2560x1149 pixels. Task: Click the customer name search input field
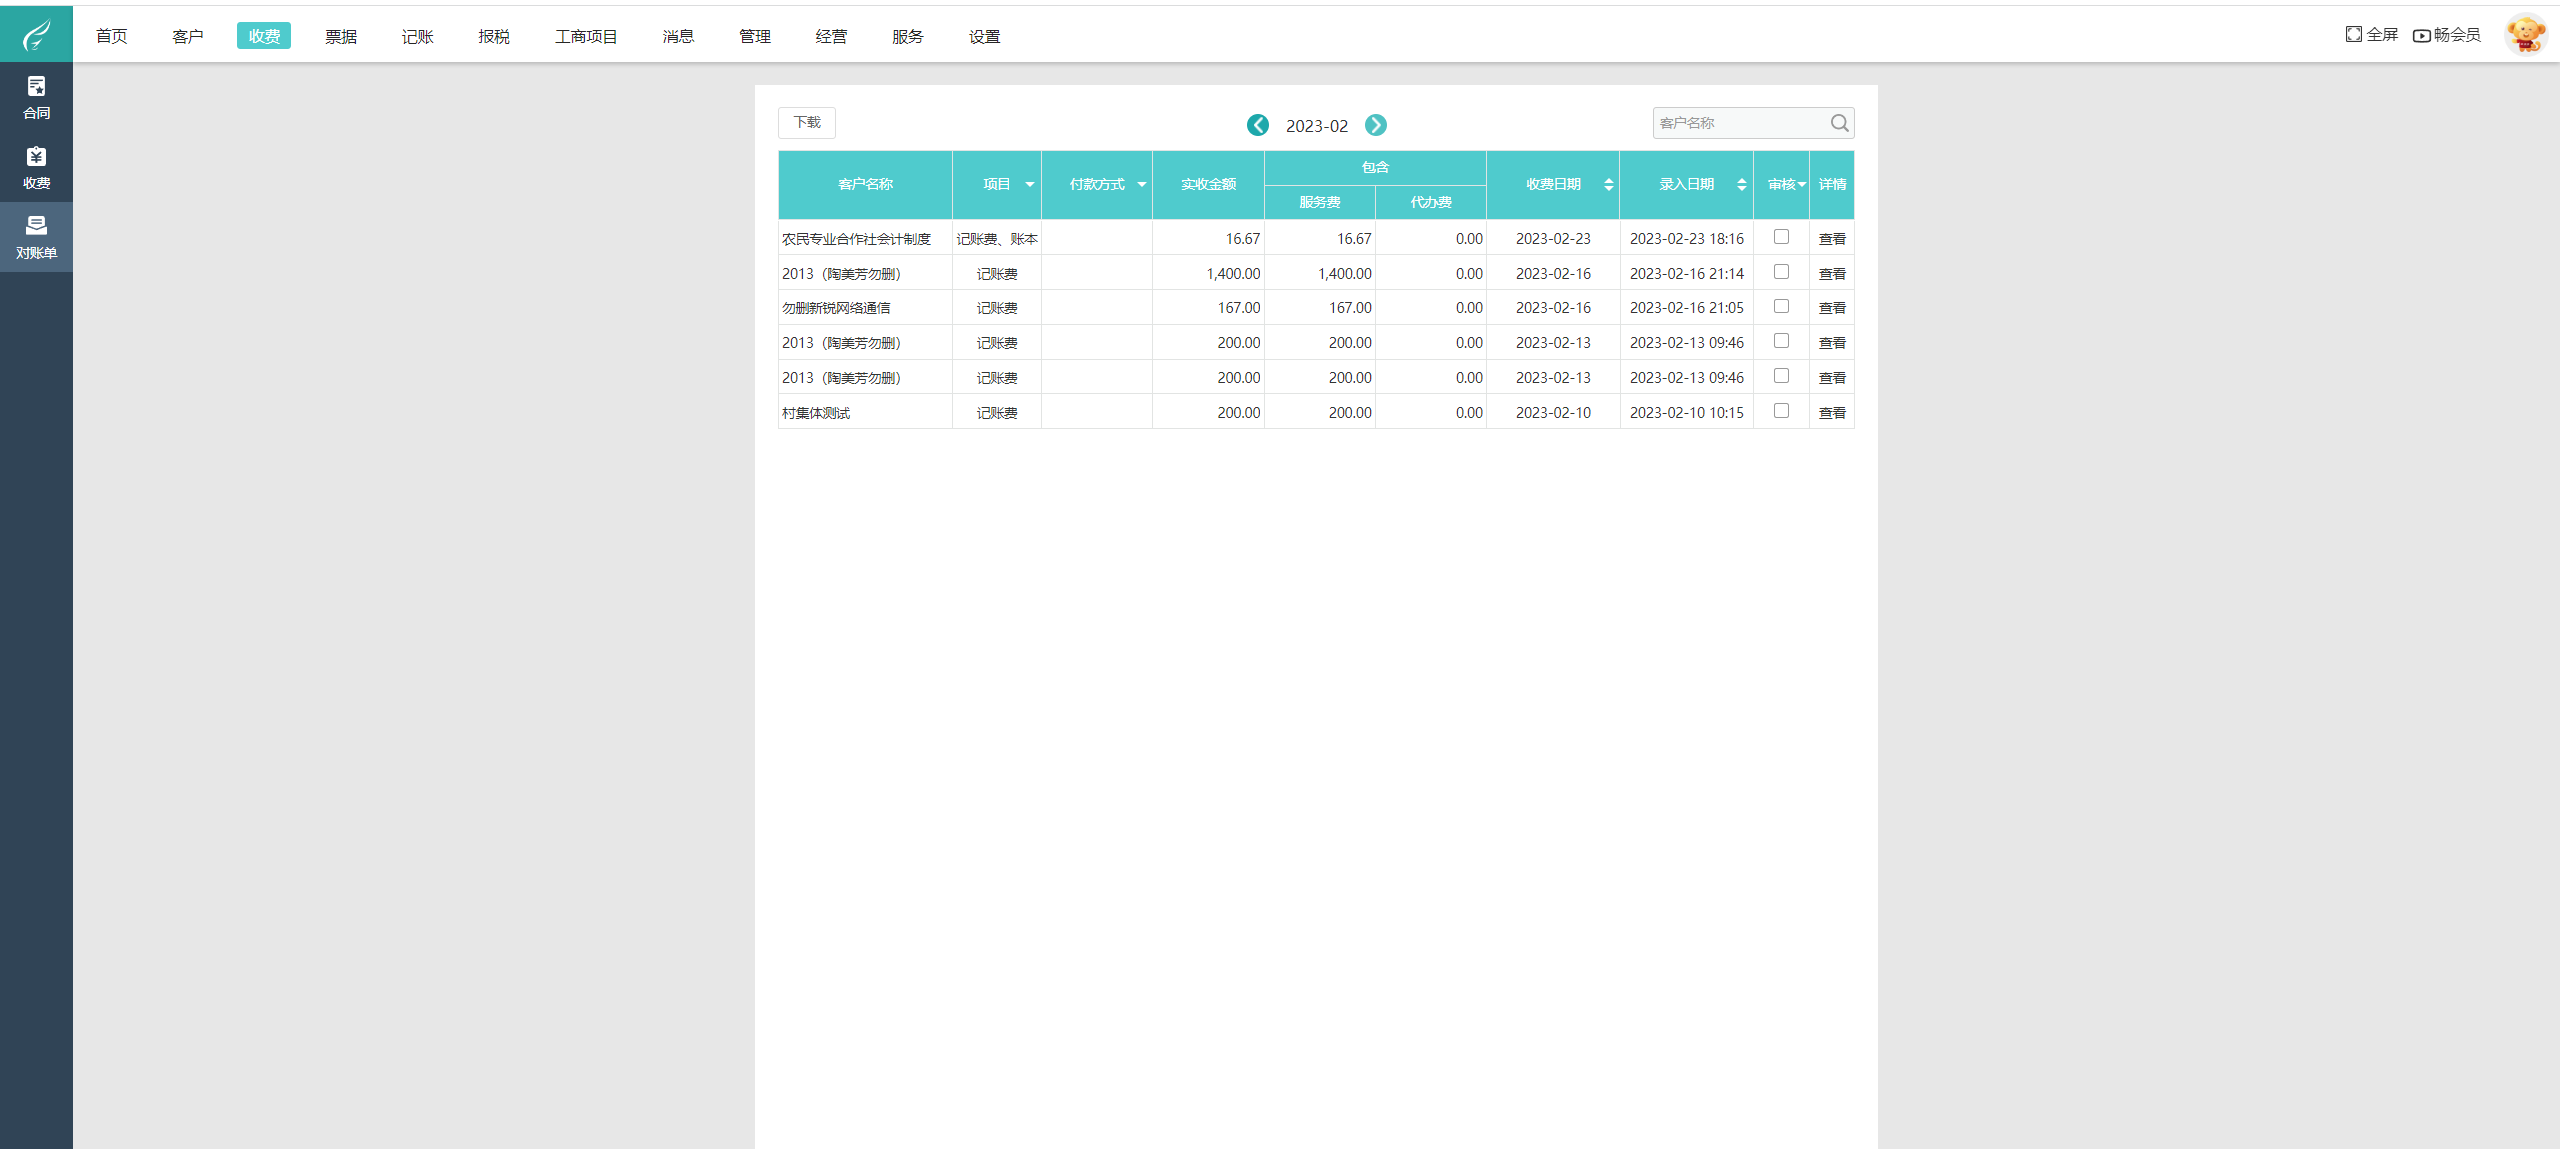tap(1742, 122)
